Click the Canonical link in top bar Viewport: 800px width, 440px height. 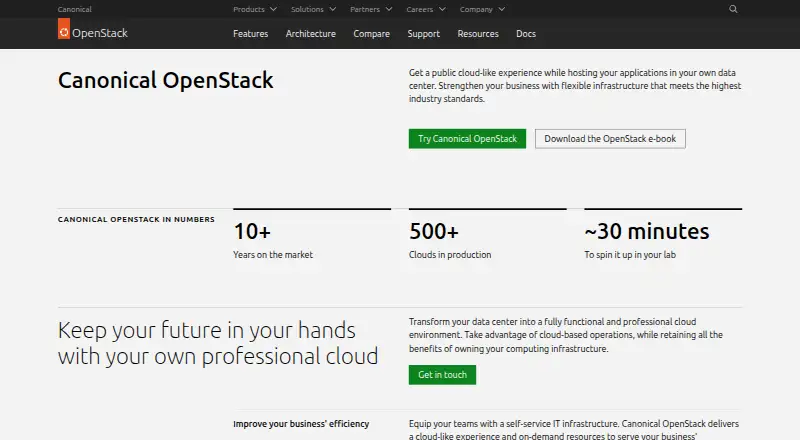click(x=74, y=9)
